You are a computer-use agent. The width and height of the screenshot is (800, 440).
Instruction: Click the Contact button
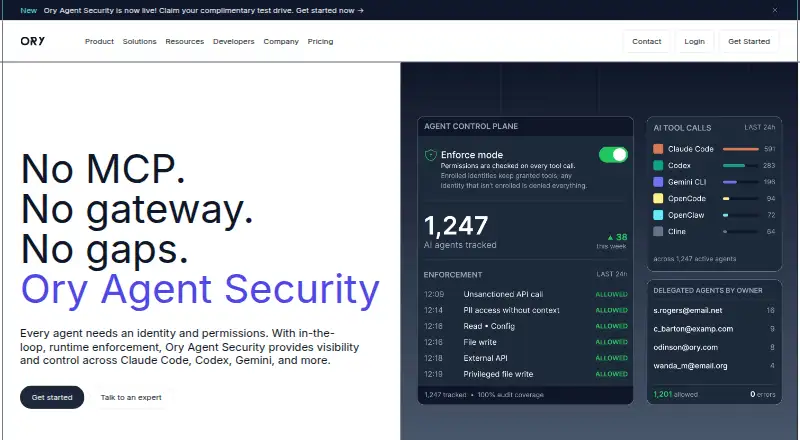tap(646, 41)
